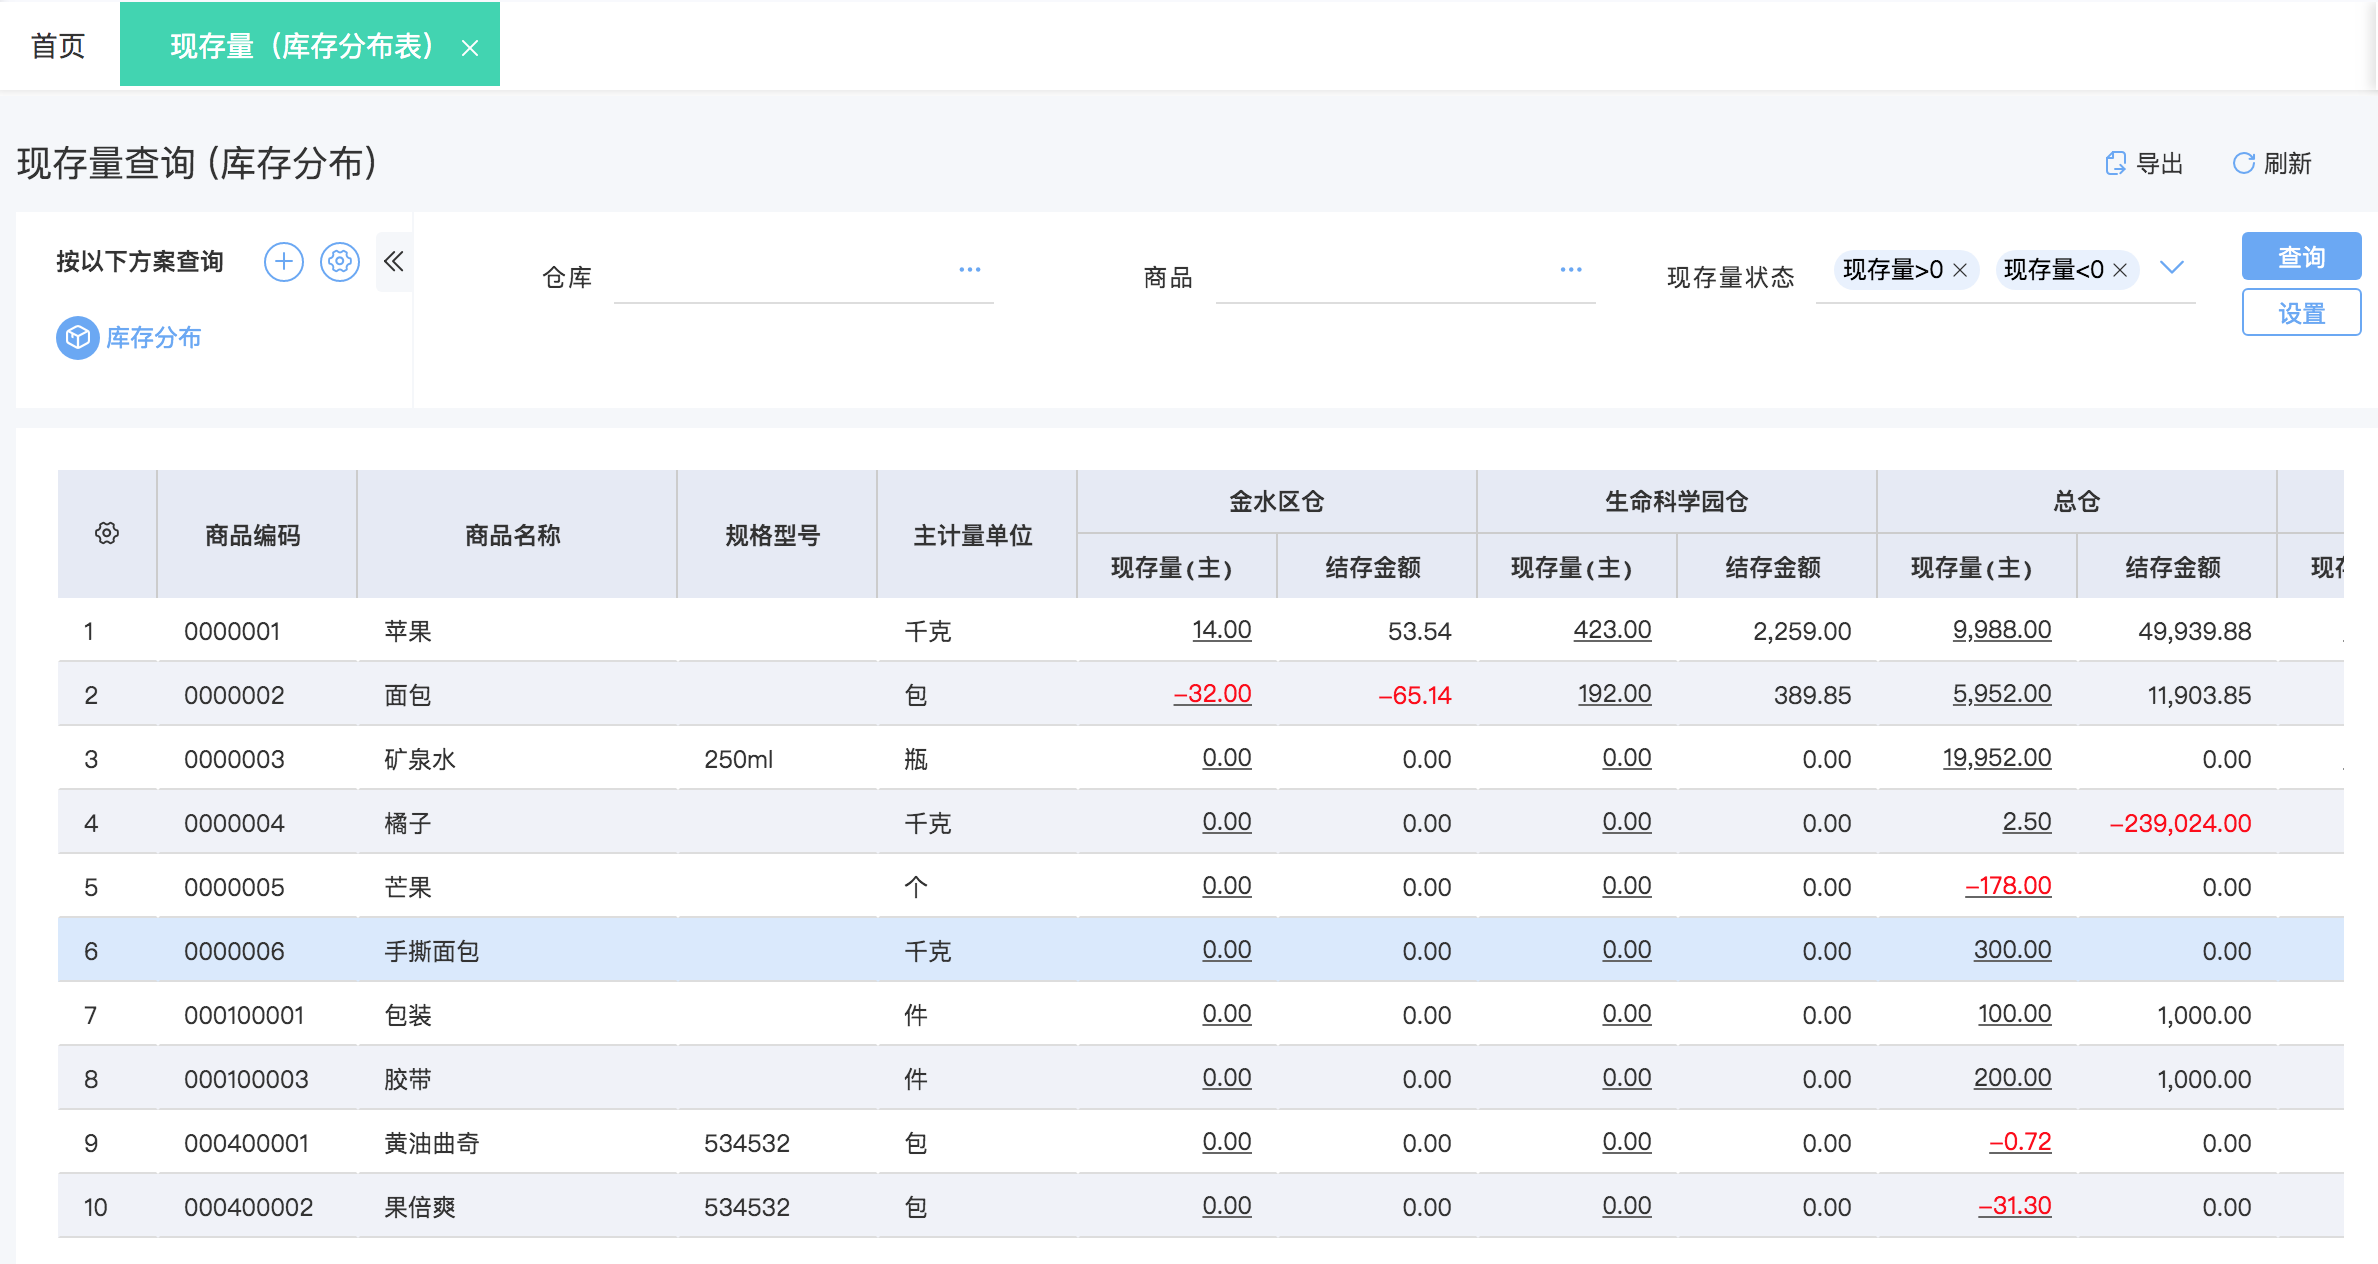2378x1264 pixels.
Task: Click the add scheme plus icon
Action: pos(283,263)
